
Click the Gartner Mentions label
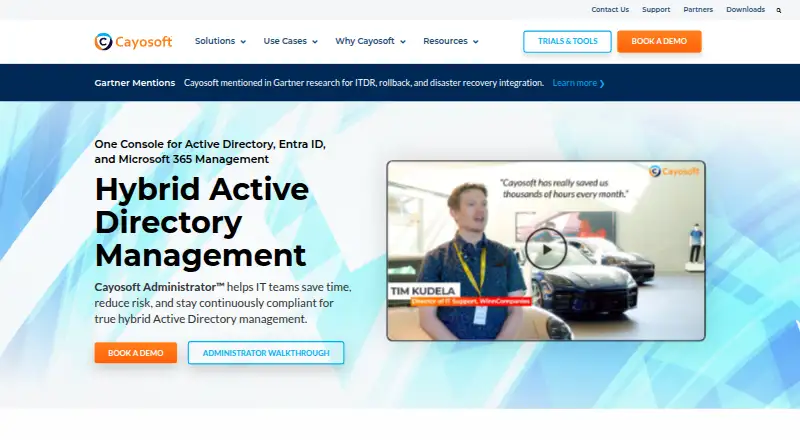pyautogui.click(x=135, y=83)
